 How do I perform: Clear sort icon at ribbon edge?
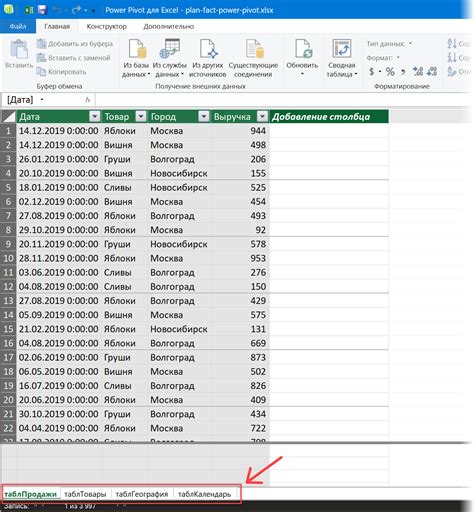[452, 71]
